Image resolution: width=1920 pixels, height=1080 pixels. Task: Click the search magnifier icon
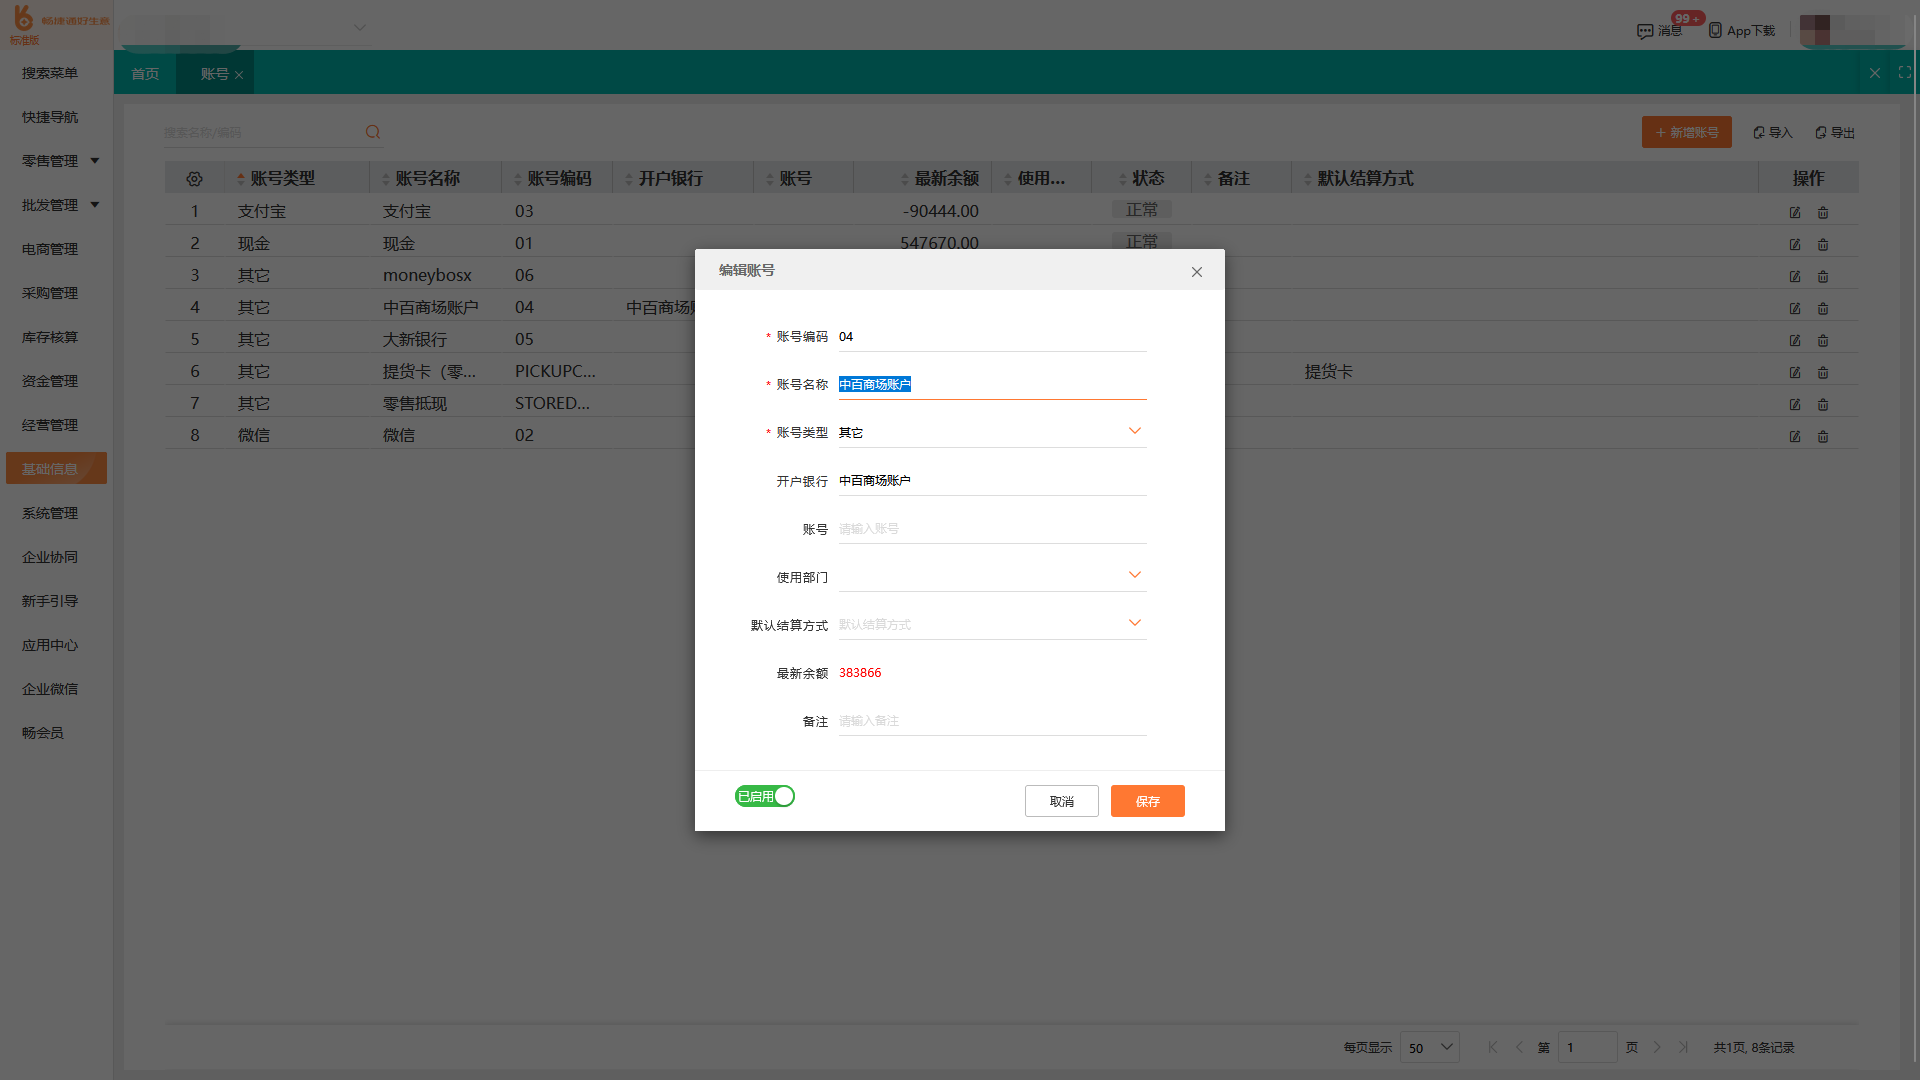[373, 131]
